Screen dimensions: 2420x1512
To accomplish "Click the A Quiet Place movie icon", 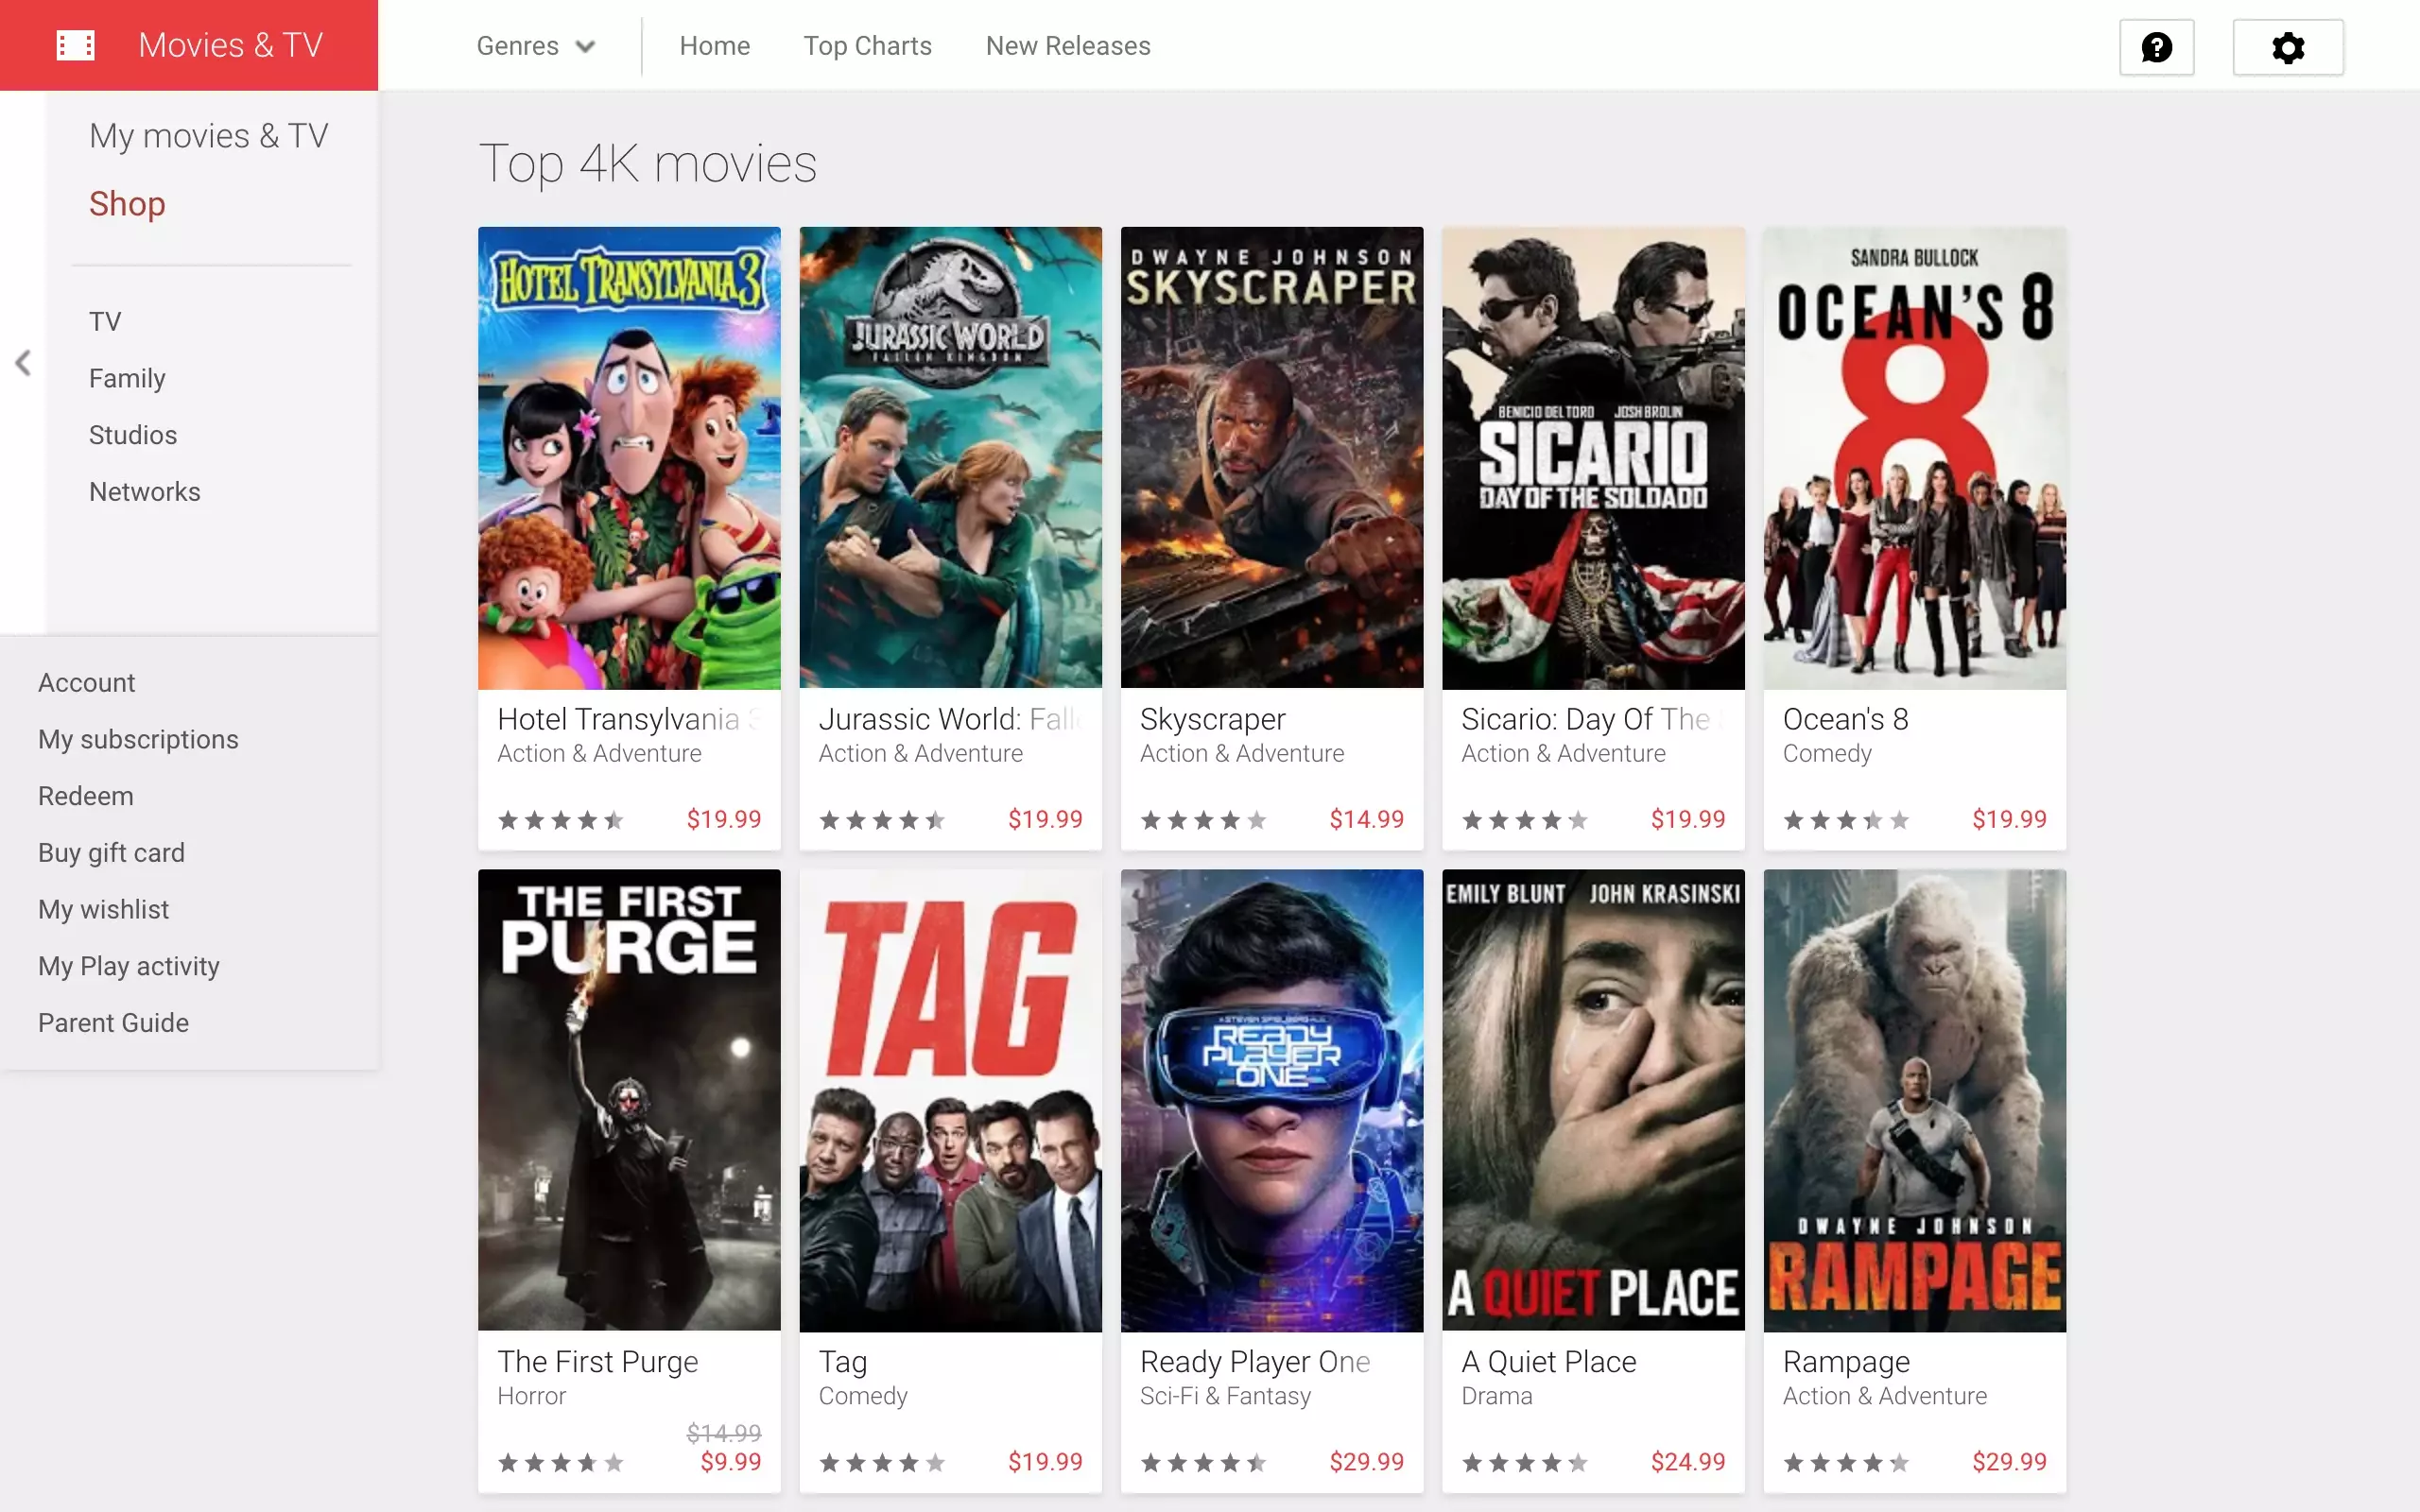I will click(1594, 1099).
